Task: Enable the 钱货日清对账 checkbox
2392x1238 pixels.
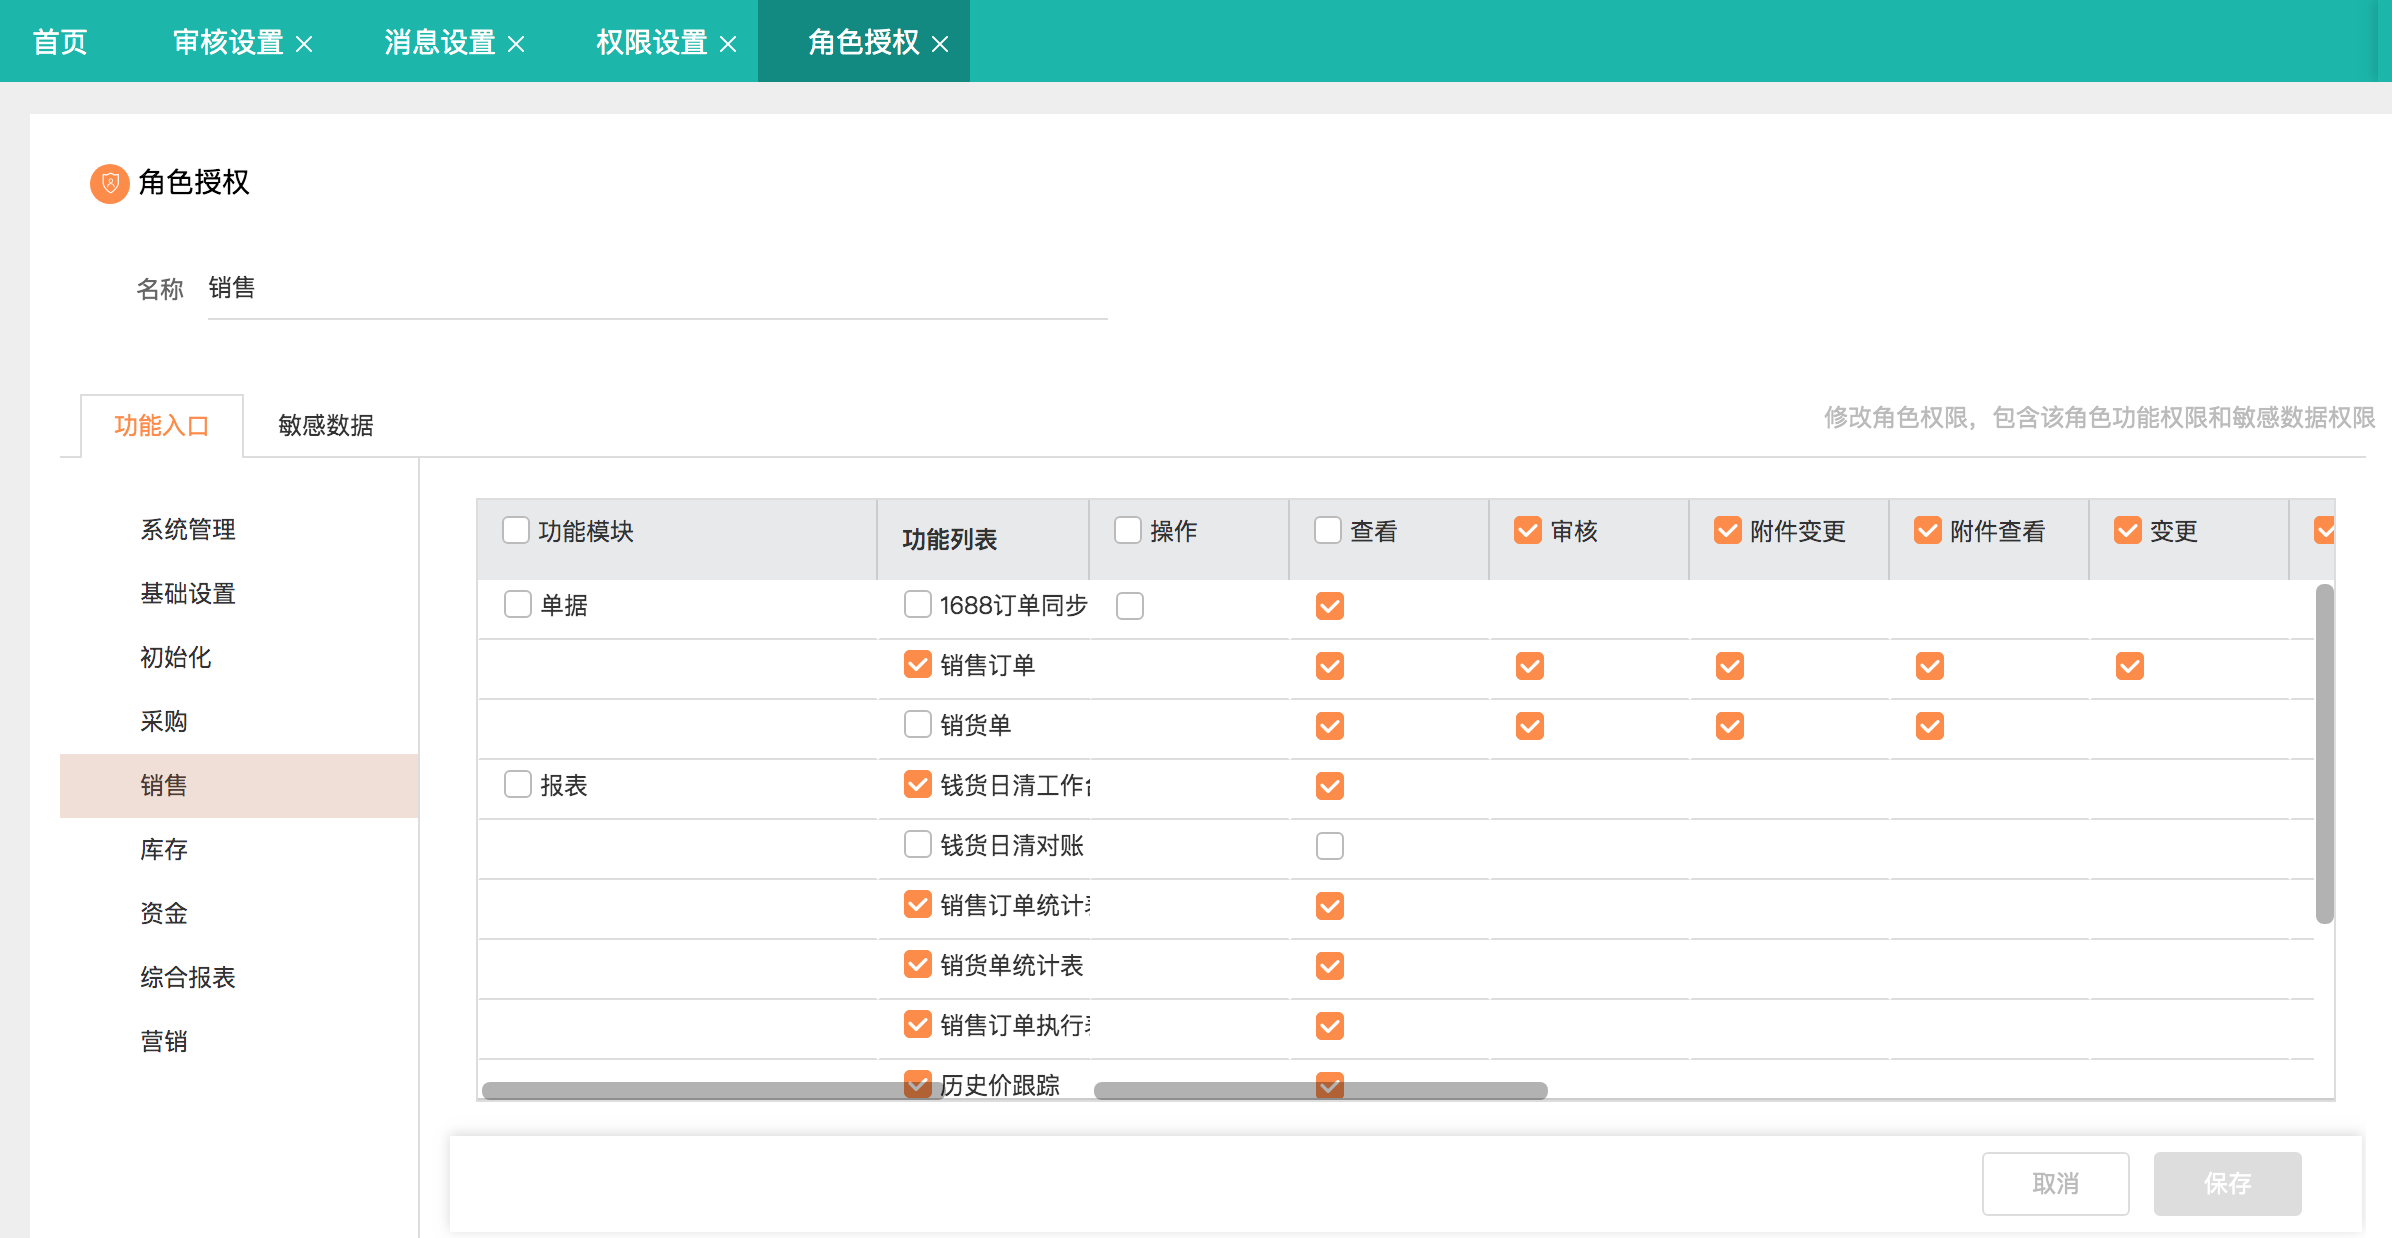Action: [914, 845]
